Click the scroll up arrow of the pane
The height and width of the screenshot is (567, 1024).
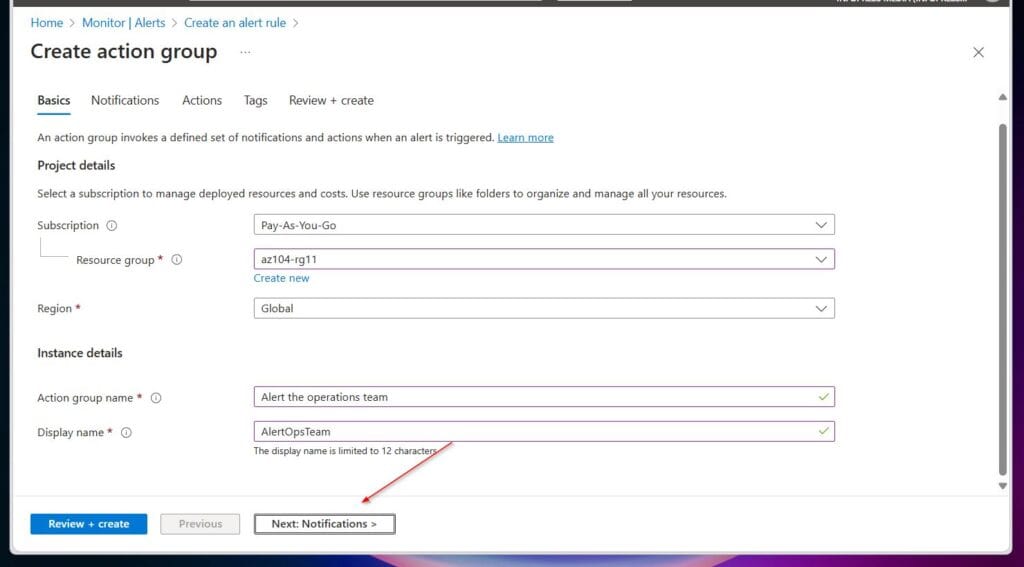1002,97
